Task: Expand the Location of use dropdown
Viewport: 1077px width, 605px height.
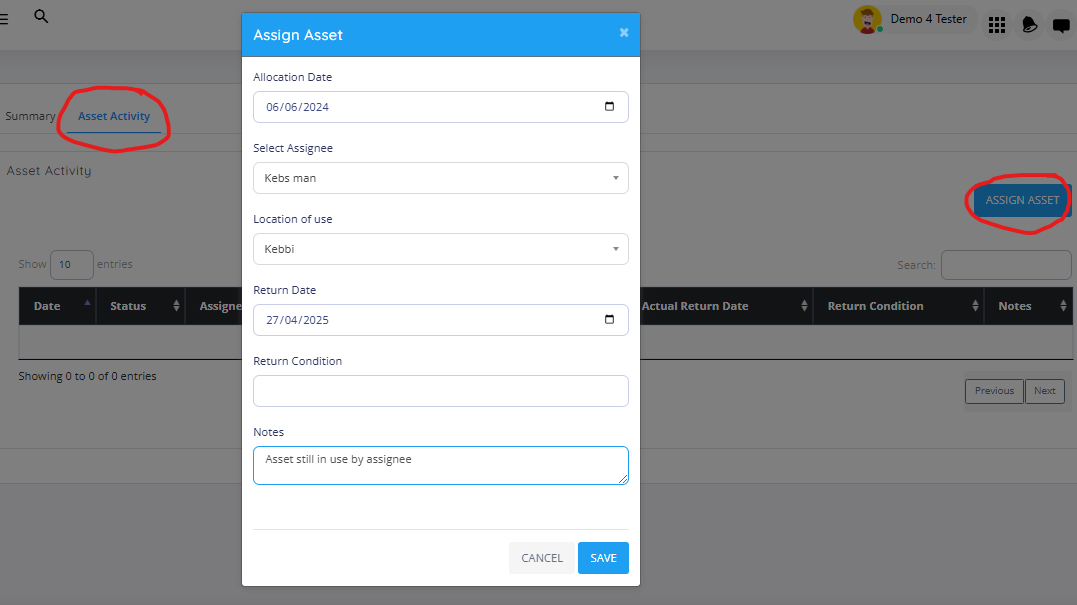Action: (440, 249)
